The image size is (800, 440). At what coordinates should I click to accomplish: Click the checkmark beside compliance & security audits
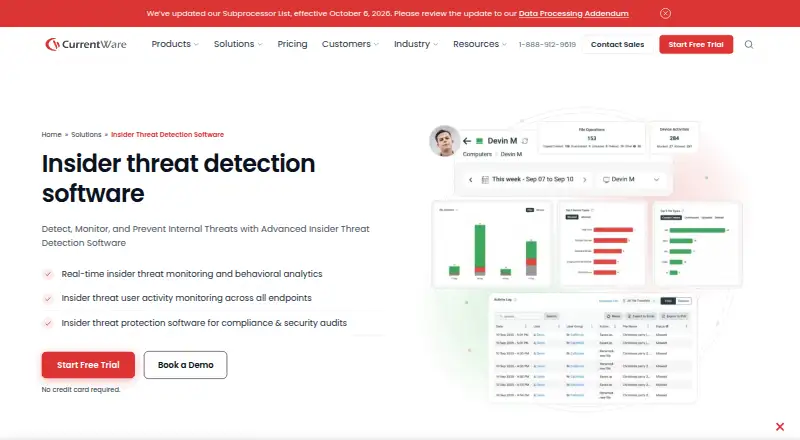tap(48, 323)
